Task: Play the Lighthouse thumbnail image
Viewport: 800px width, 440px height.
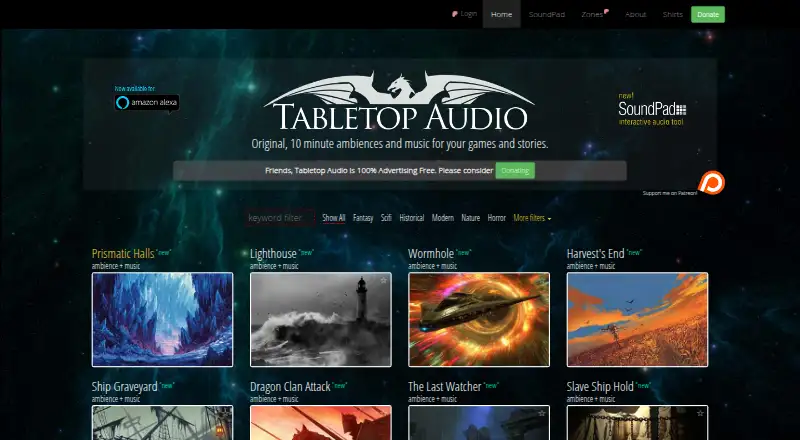Action: tap(321, 320)
